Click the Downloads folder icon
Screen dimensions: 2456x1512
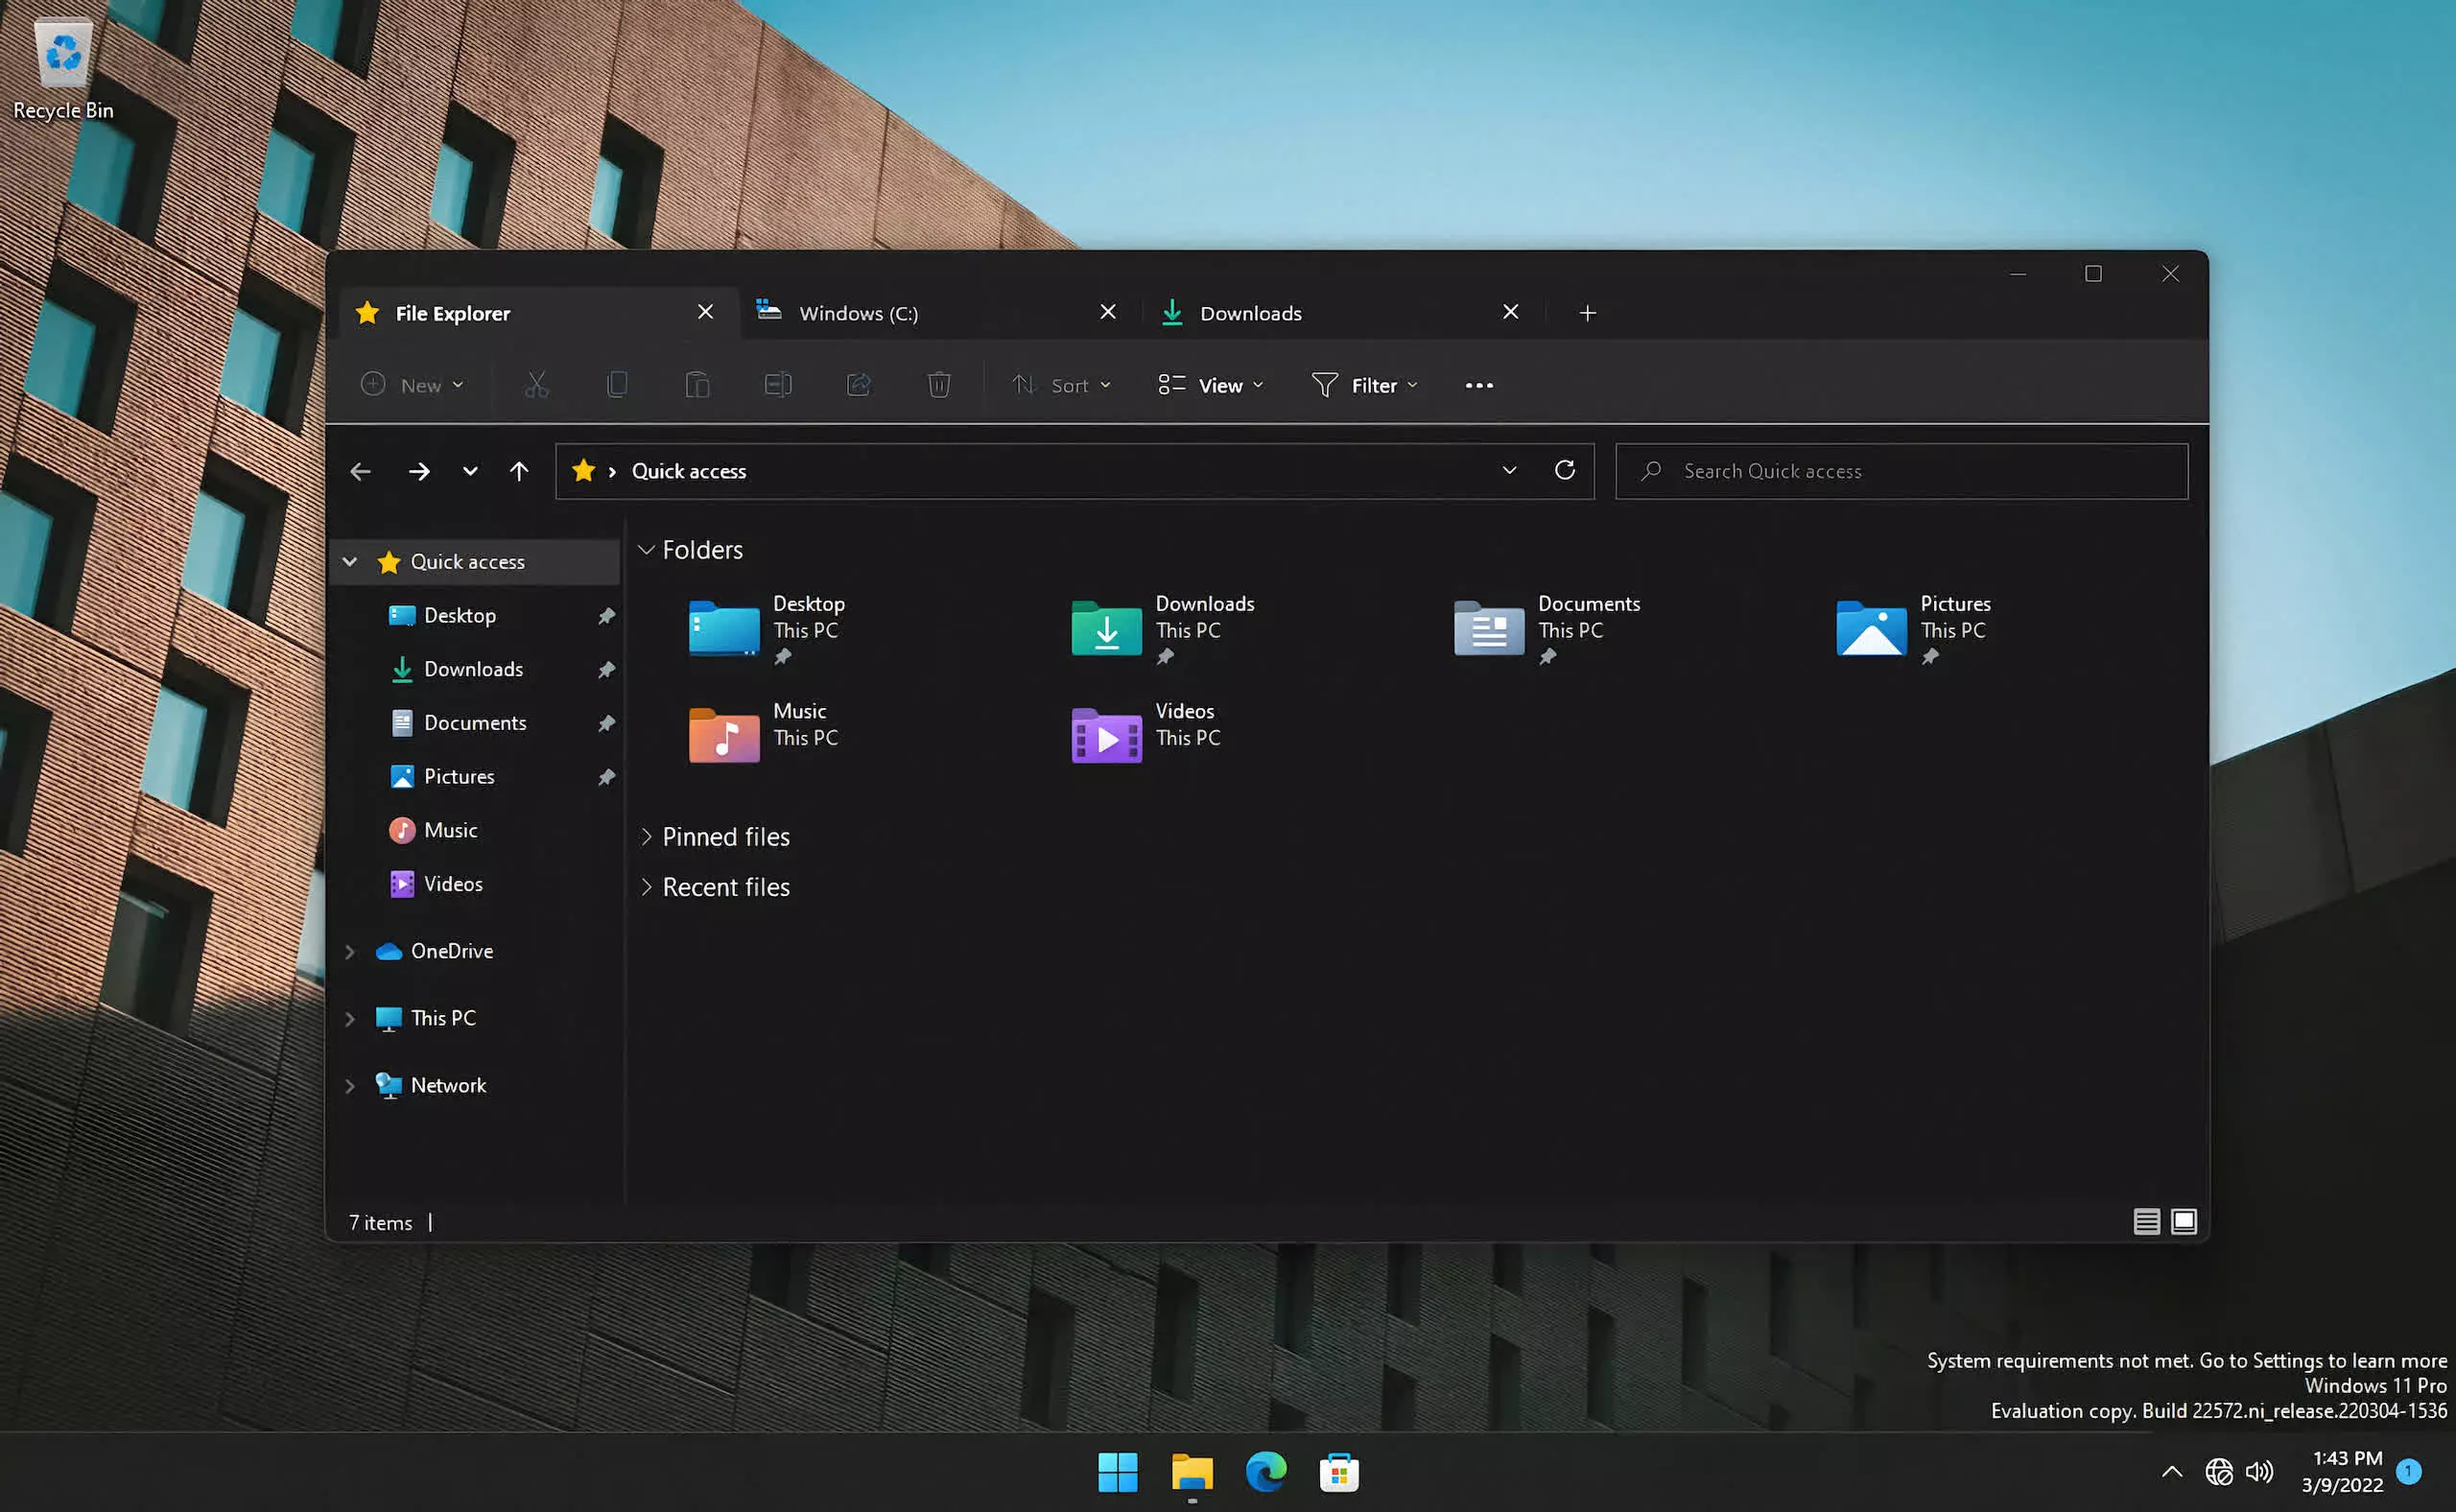pos(1105,626)
